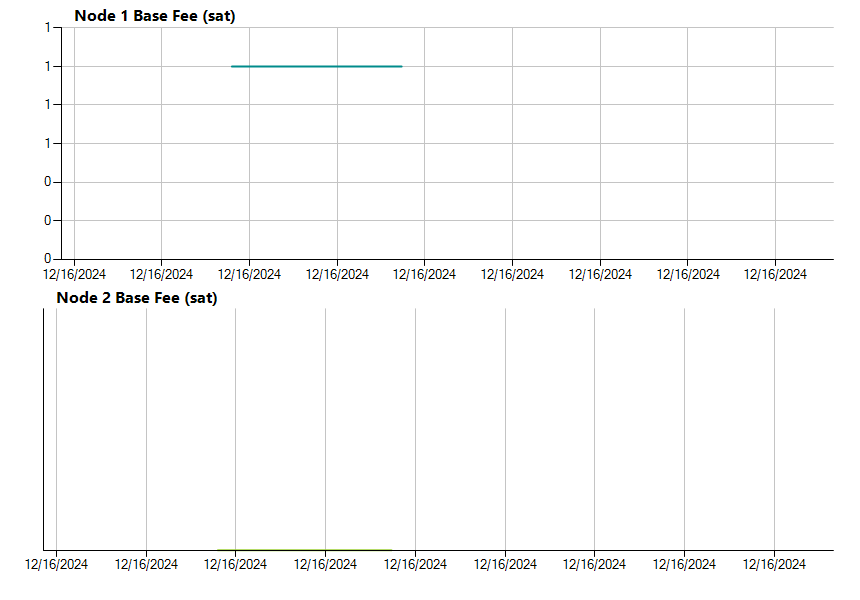Click the second-lowest y-axis label of Node 1
The image size is (860, 600).
tap(47, 220)
